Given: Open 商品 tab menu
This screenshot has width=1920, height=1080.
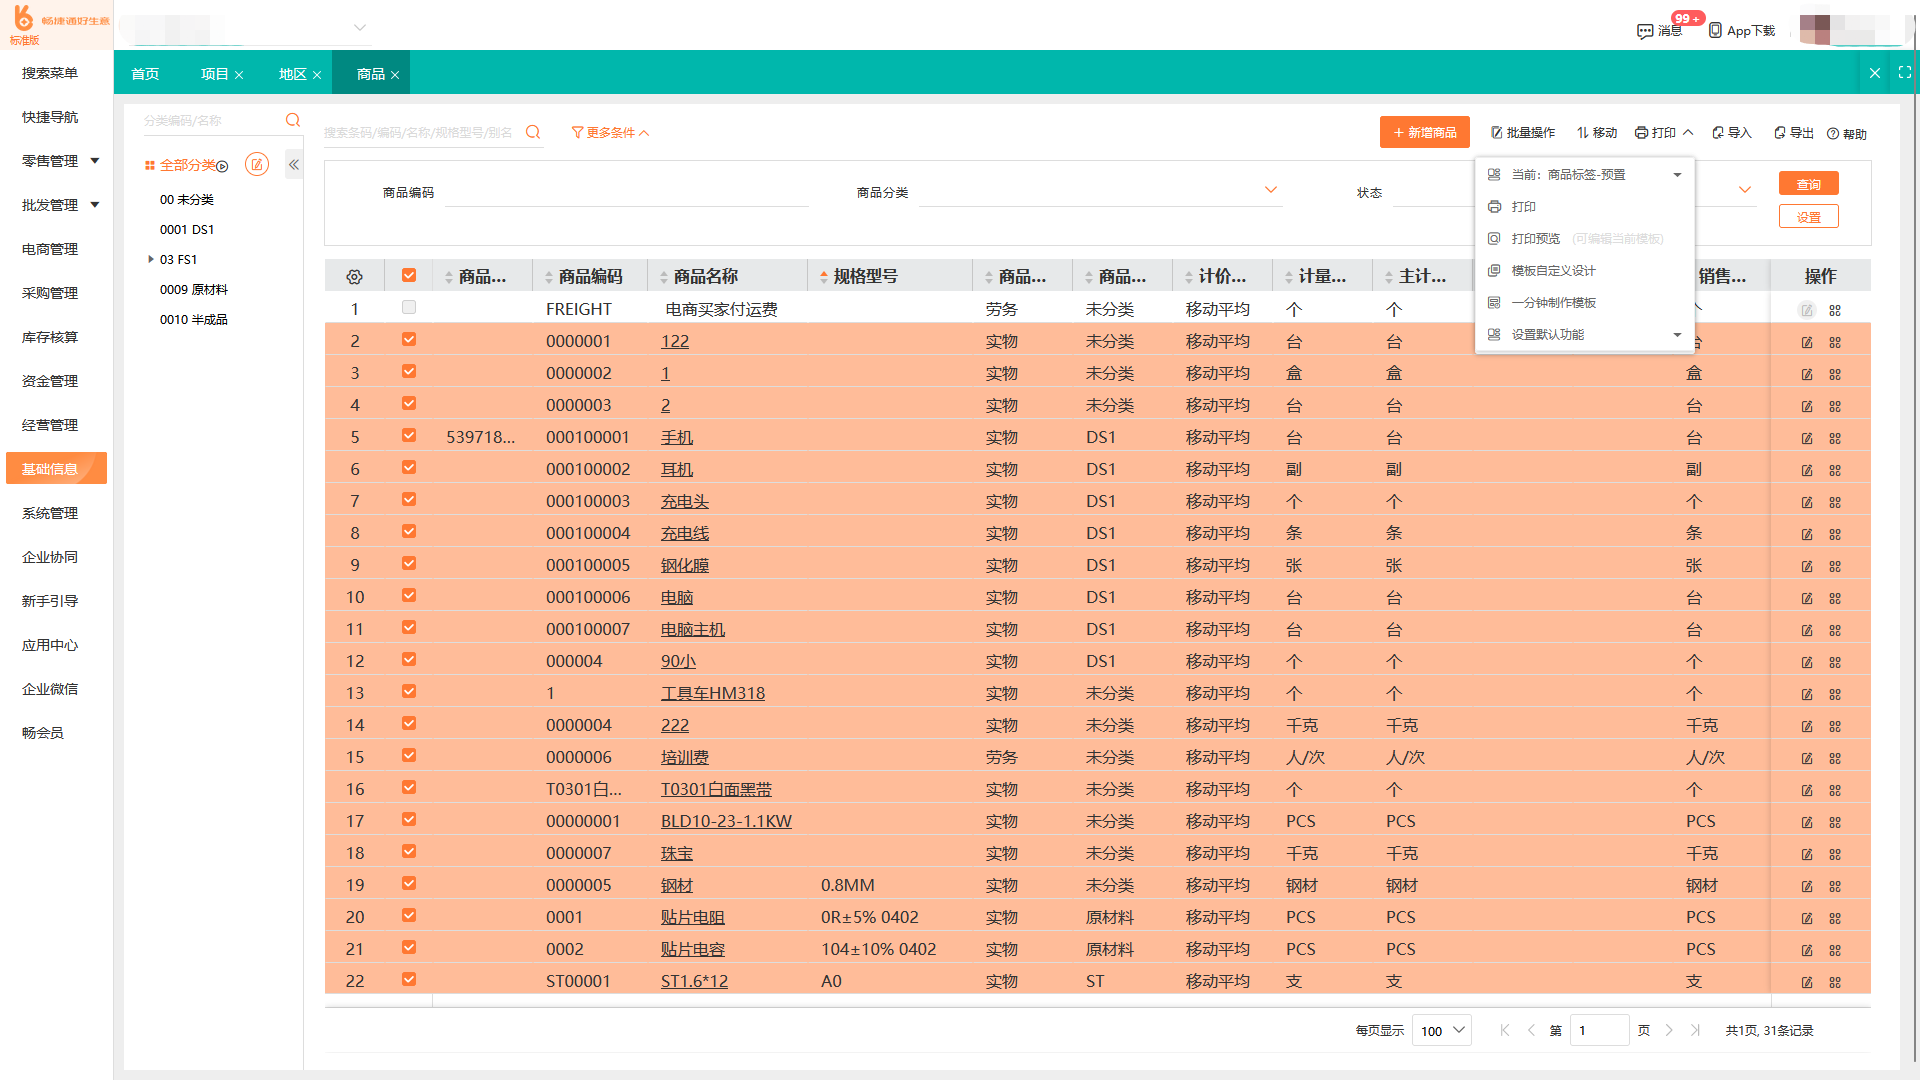Looking at the screenshot, I should (x=371, y=74).
